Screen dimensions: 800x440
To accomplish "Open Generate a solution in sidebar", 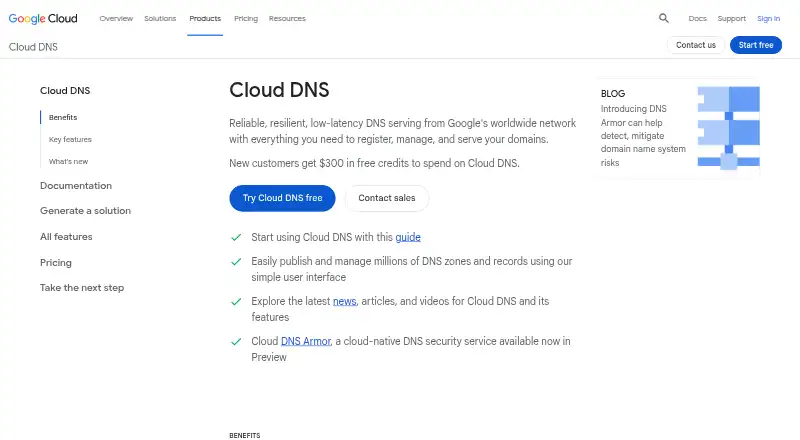I will (85, 211).
